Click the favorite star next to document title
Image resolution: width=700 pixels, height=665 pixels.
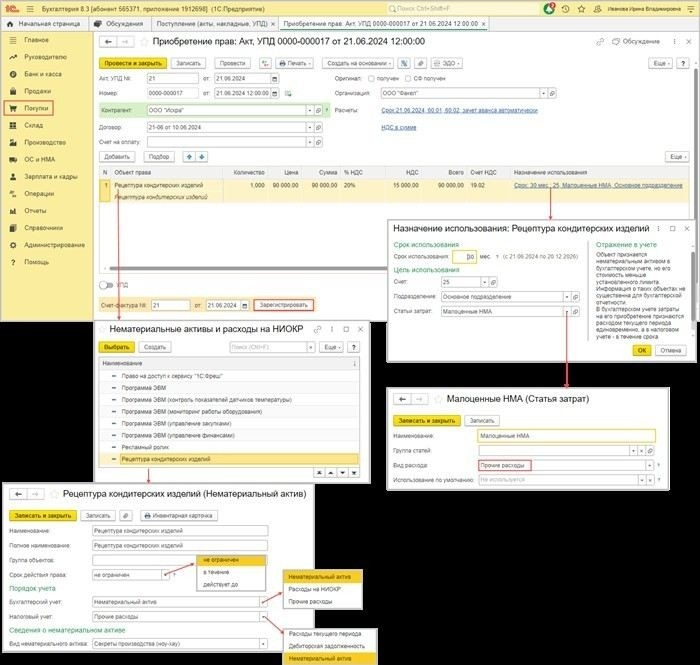coord(142,41)
